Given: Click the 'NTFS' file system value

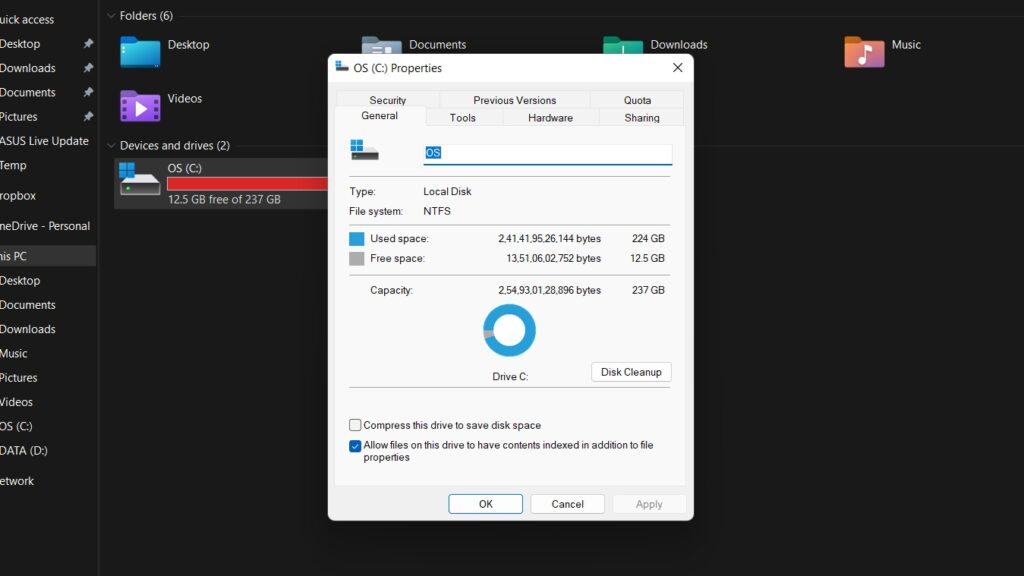Looking at the screenshot, I should point(437,211).
